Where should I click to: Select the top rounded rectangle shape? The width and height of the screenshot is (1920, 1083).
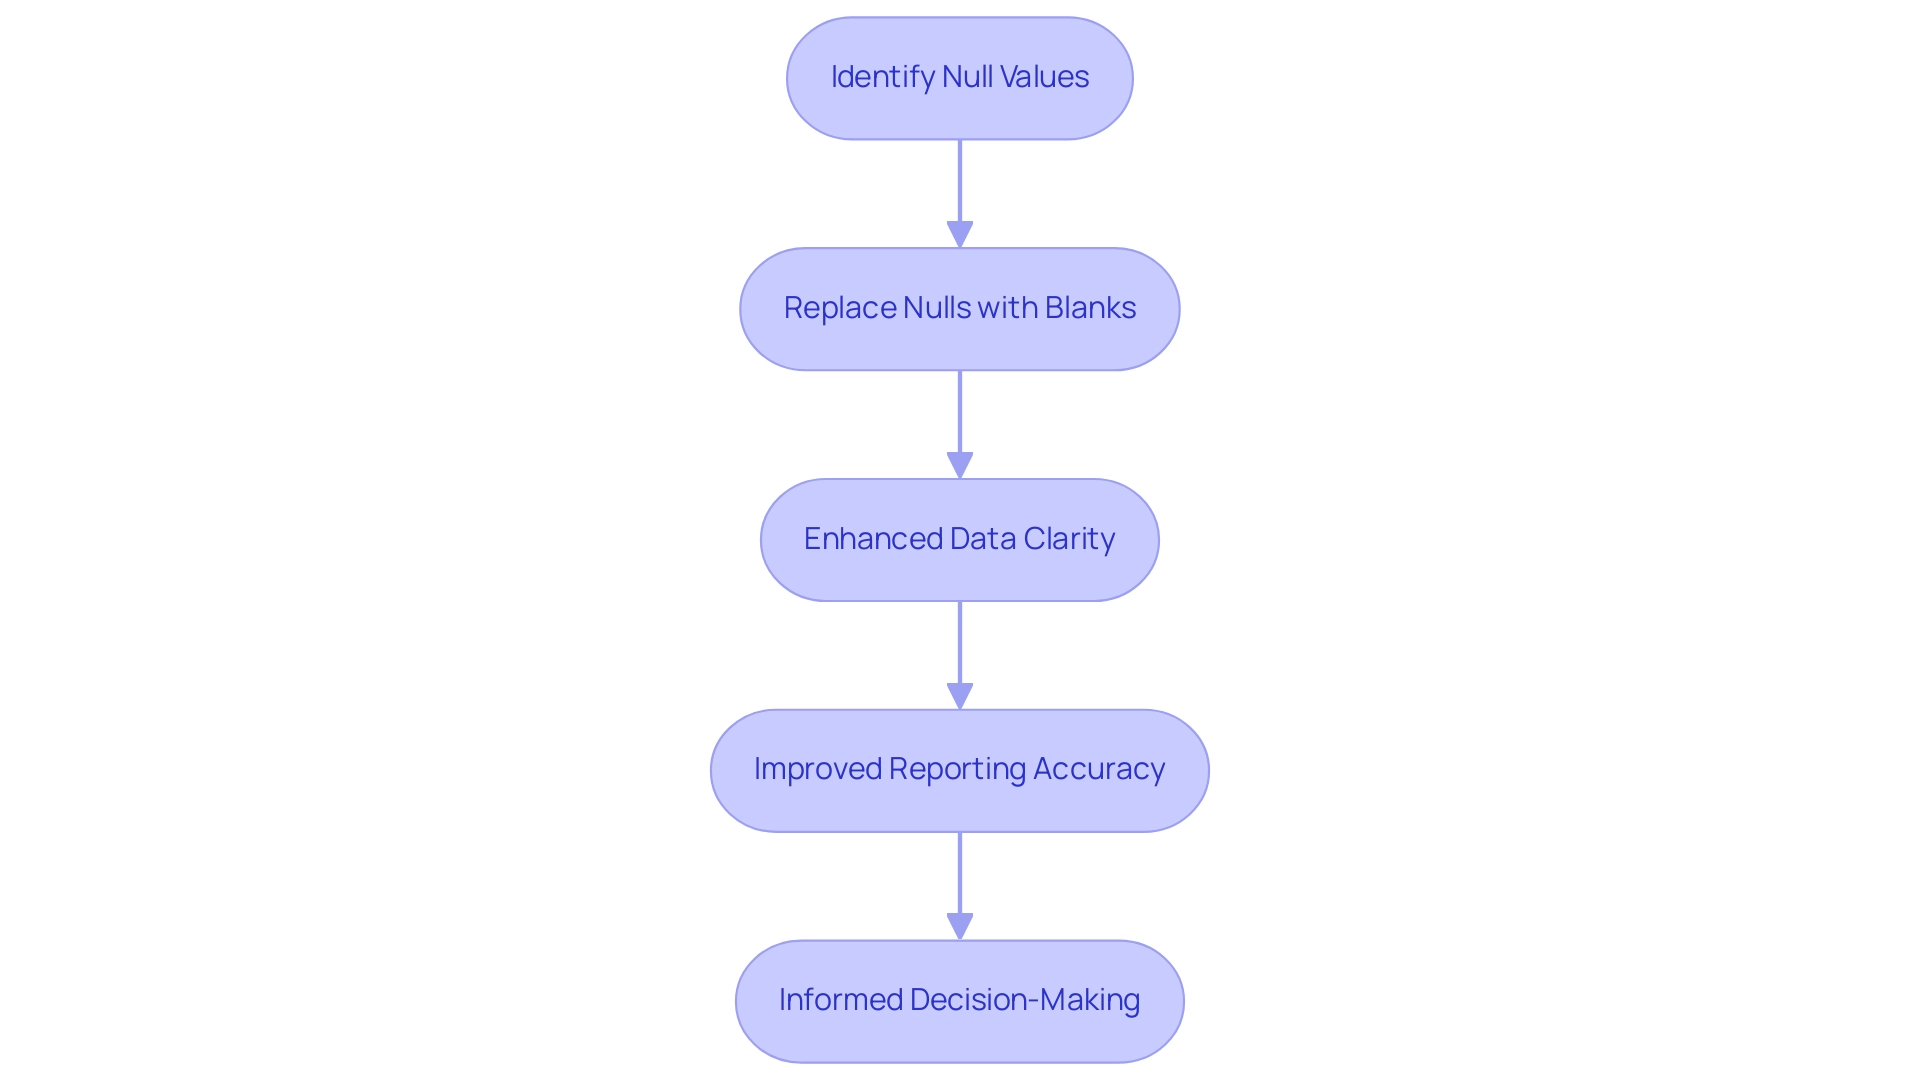pyautogui.click(x=960, y=75)
